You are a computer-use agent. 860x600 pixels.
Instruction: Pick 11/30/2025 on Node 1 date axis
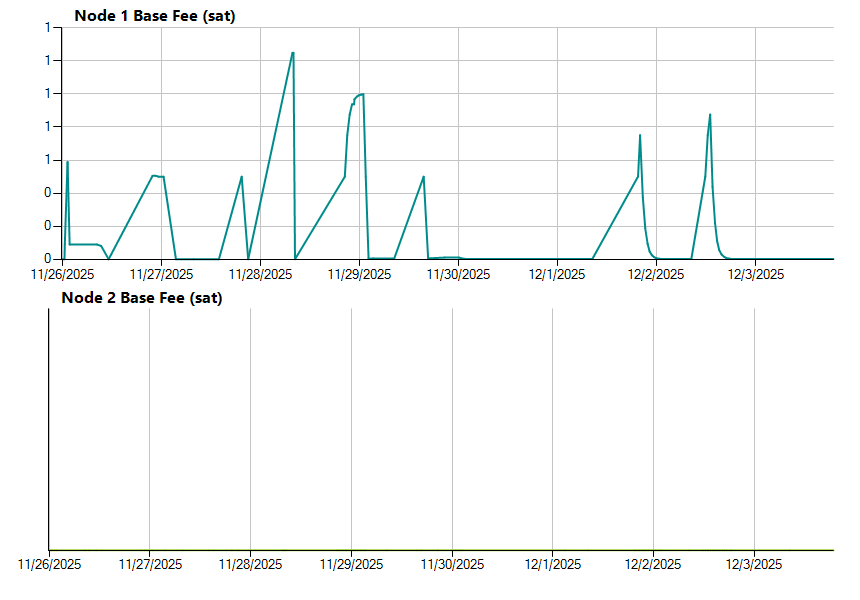pyautogui.click(x=459, y=274)
